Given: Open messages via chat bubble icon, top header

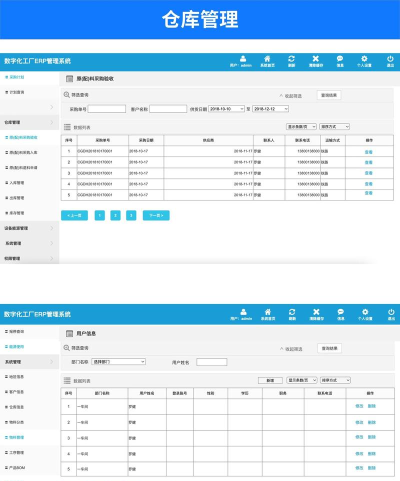Looking at the screenshot, I should tap(340, 59).
